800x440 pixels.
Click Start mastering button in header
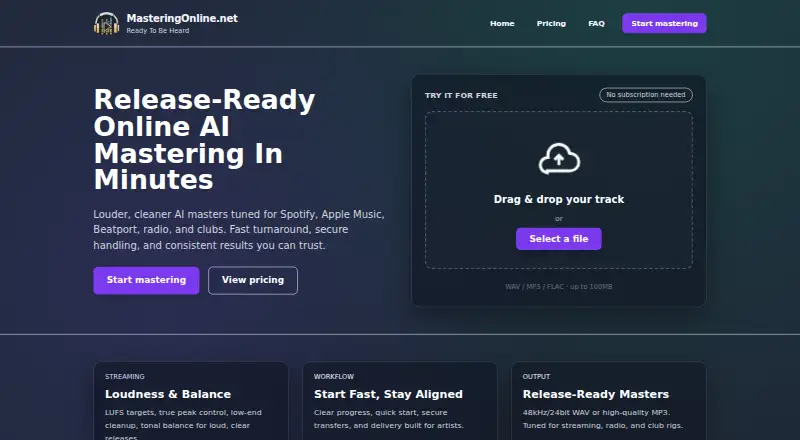point(664,23)
